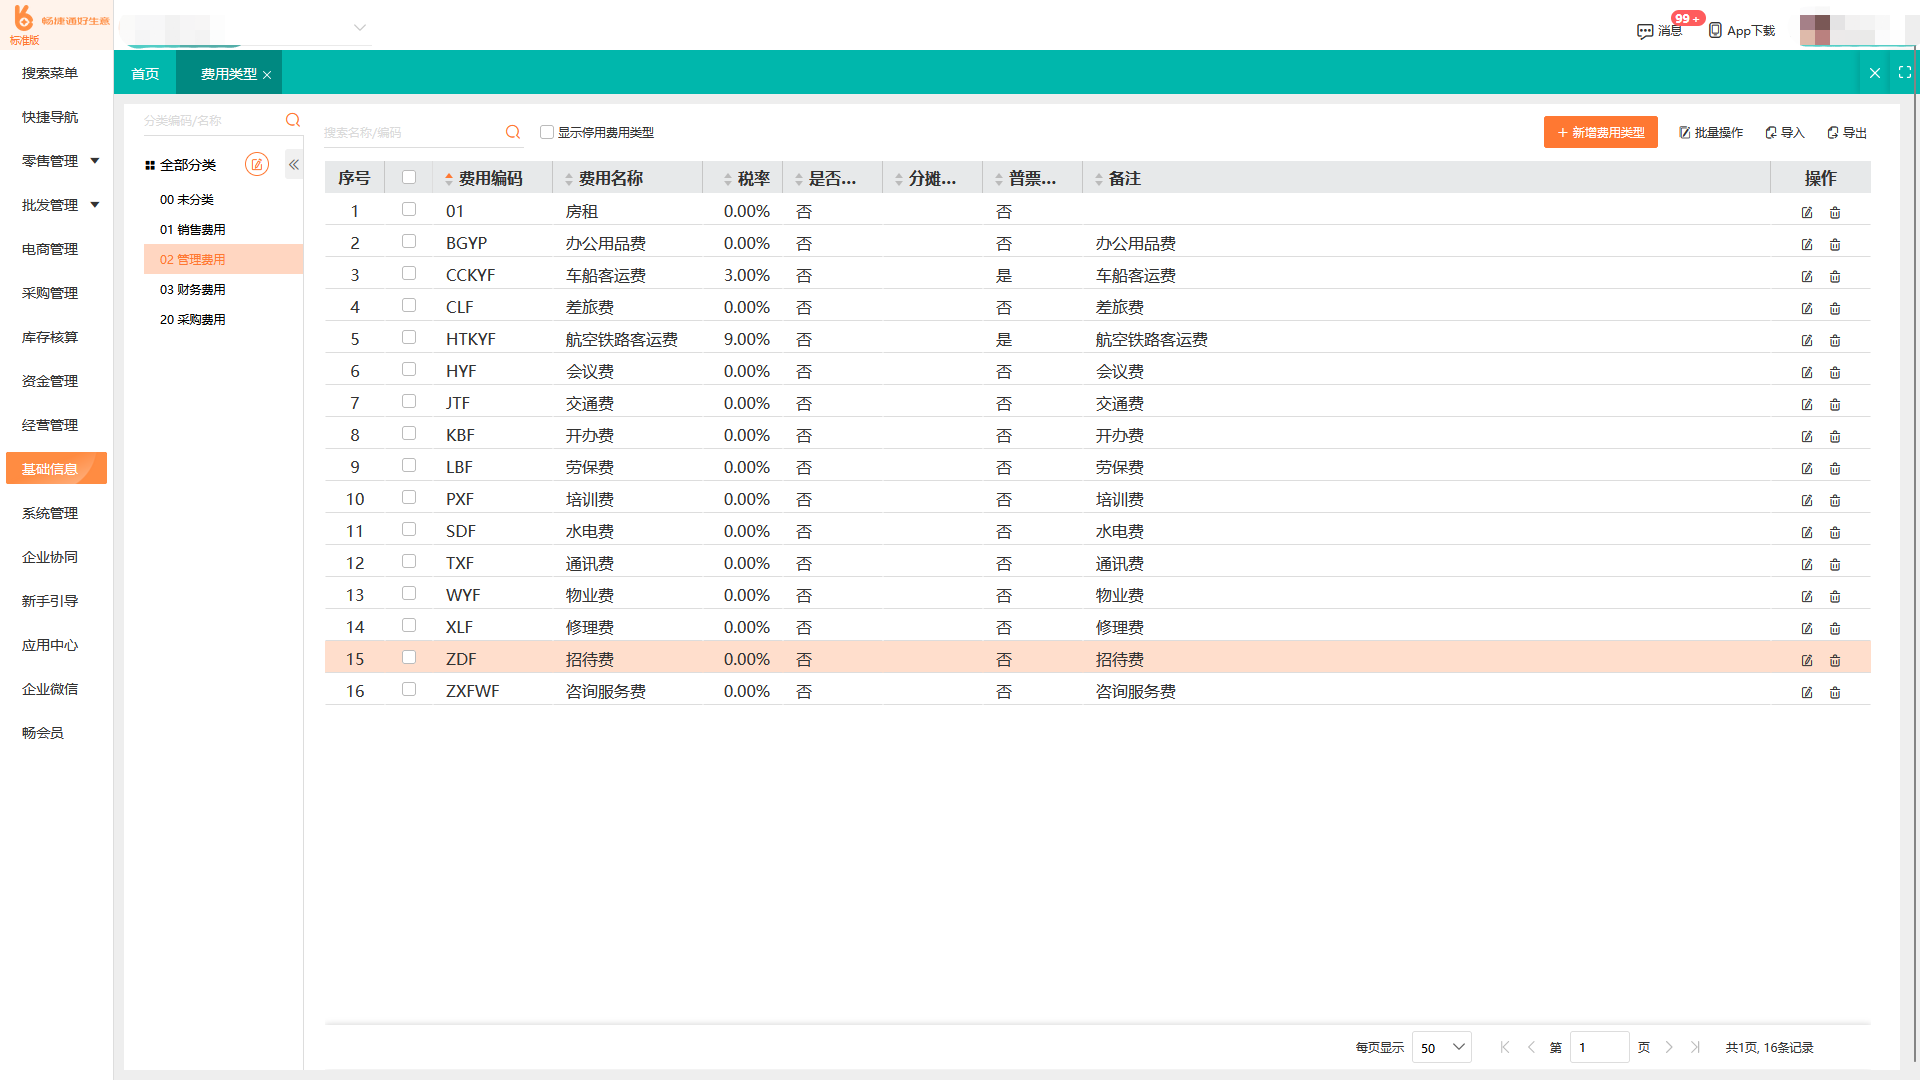The height and width of the screenshot is (1080, 1920).
Task: Toggle 显示停用费用类型 checkbox
Action: click(x=546, y=131)
